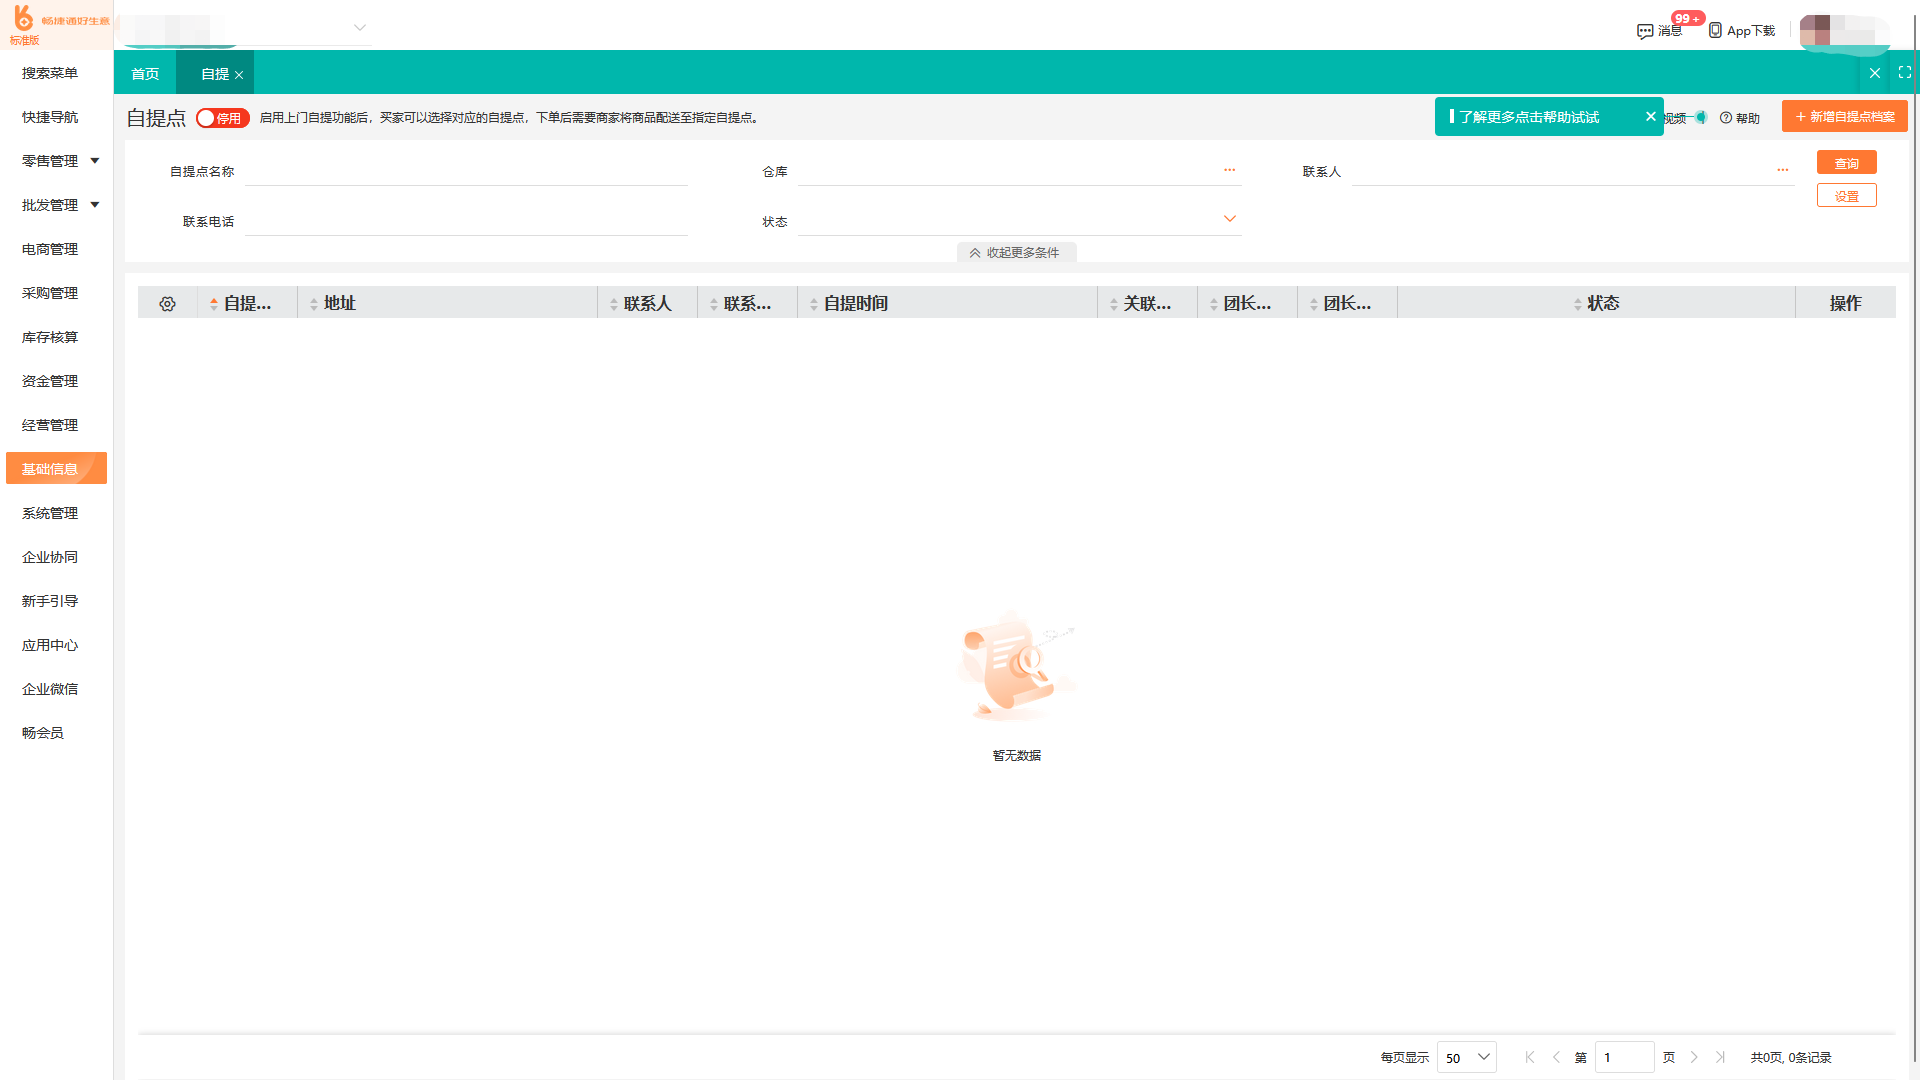Scroll to the bottom of the data table
The image size is (1920, 1080).
[x=1722, y=1055]
